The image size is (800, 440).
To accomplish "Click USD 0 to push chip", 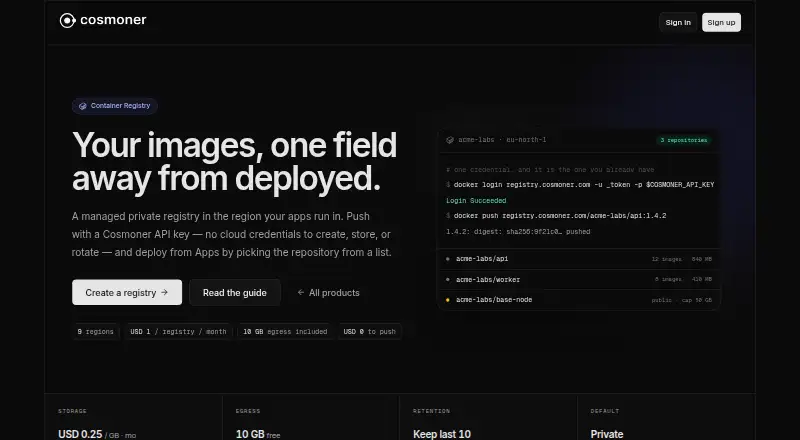I will [x=370, y=332].
